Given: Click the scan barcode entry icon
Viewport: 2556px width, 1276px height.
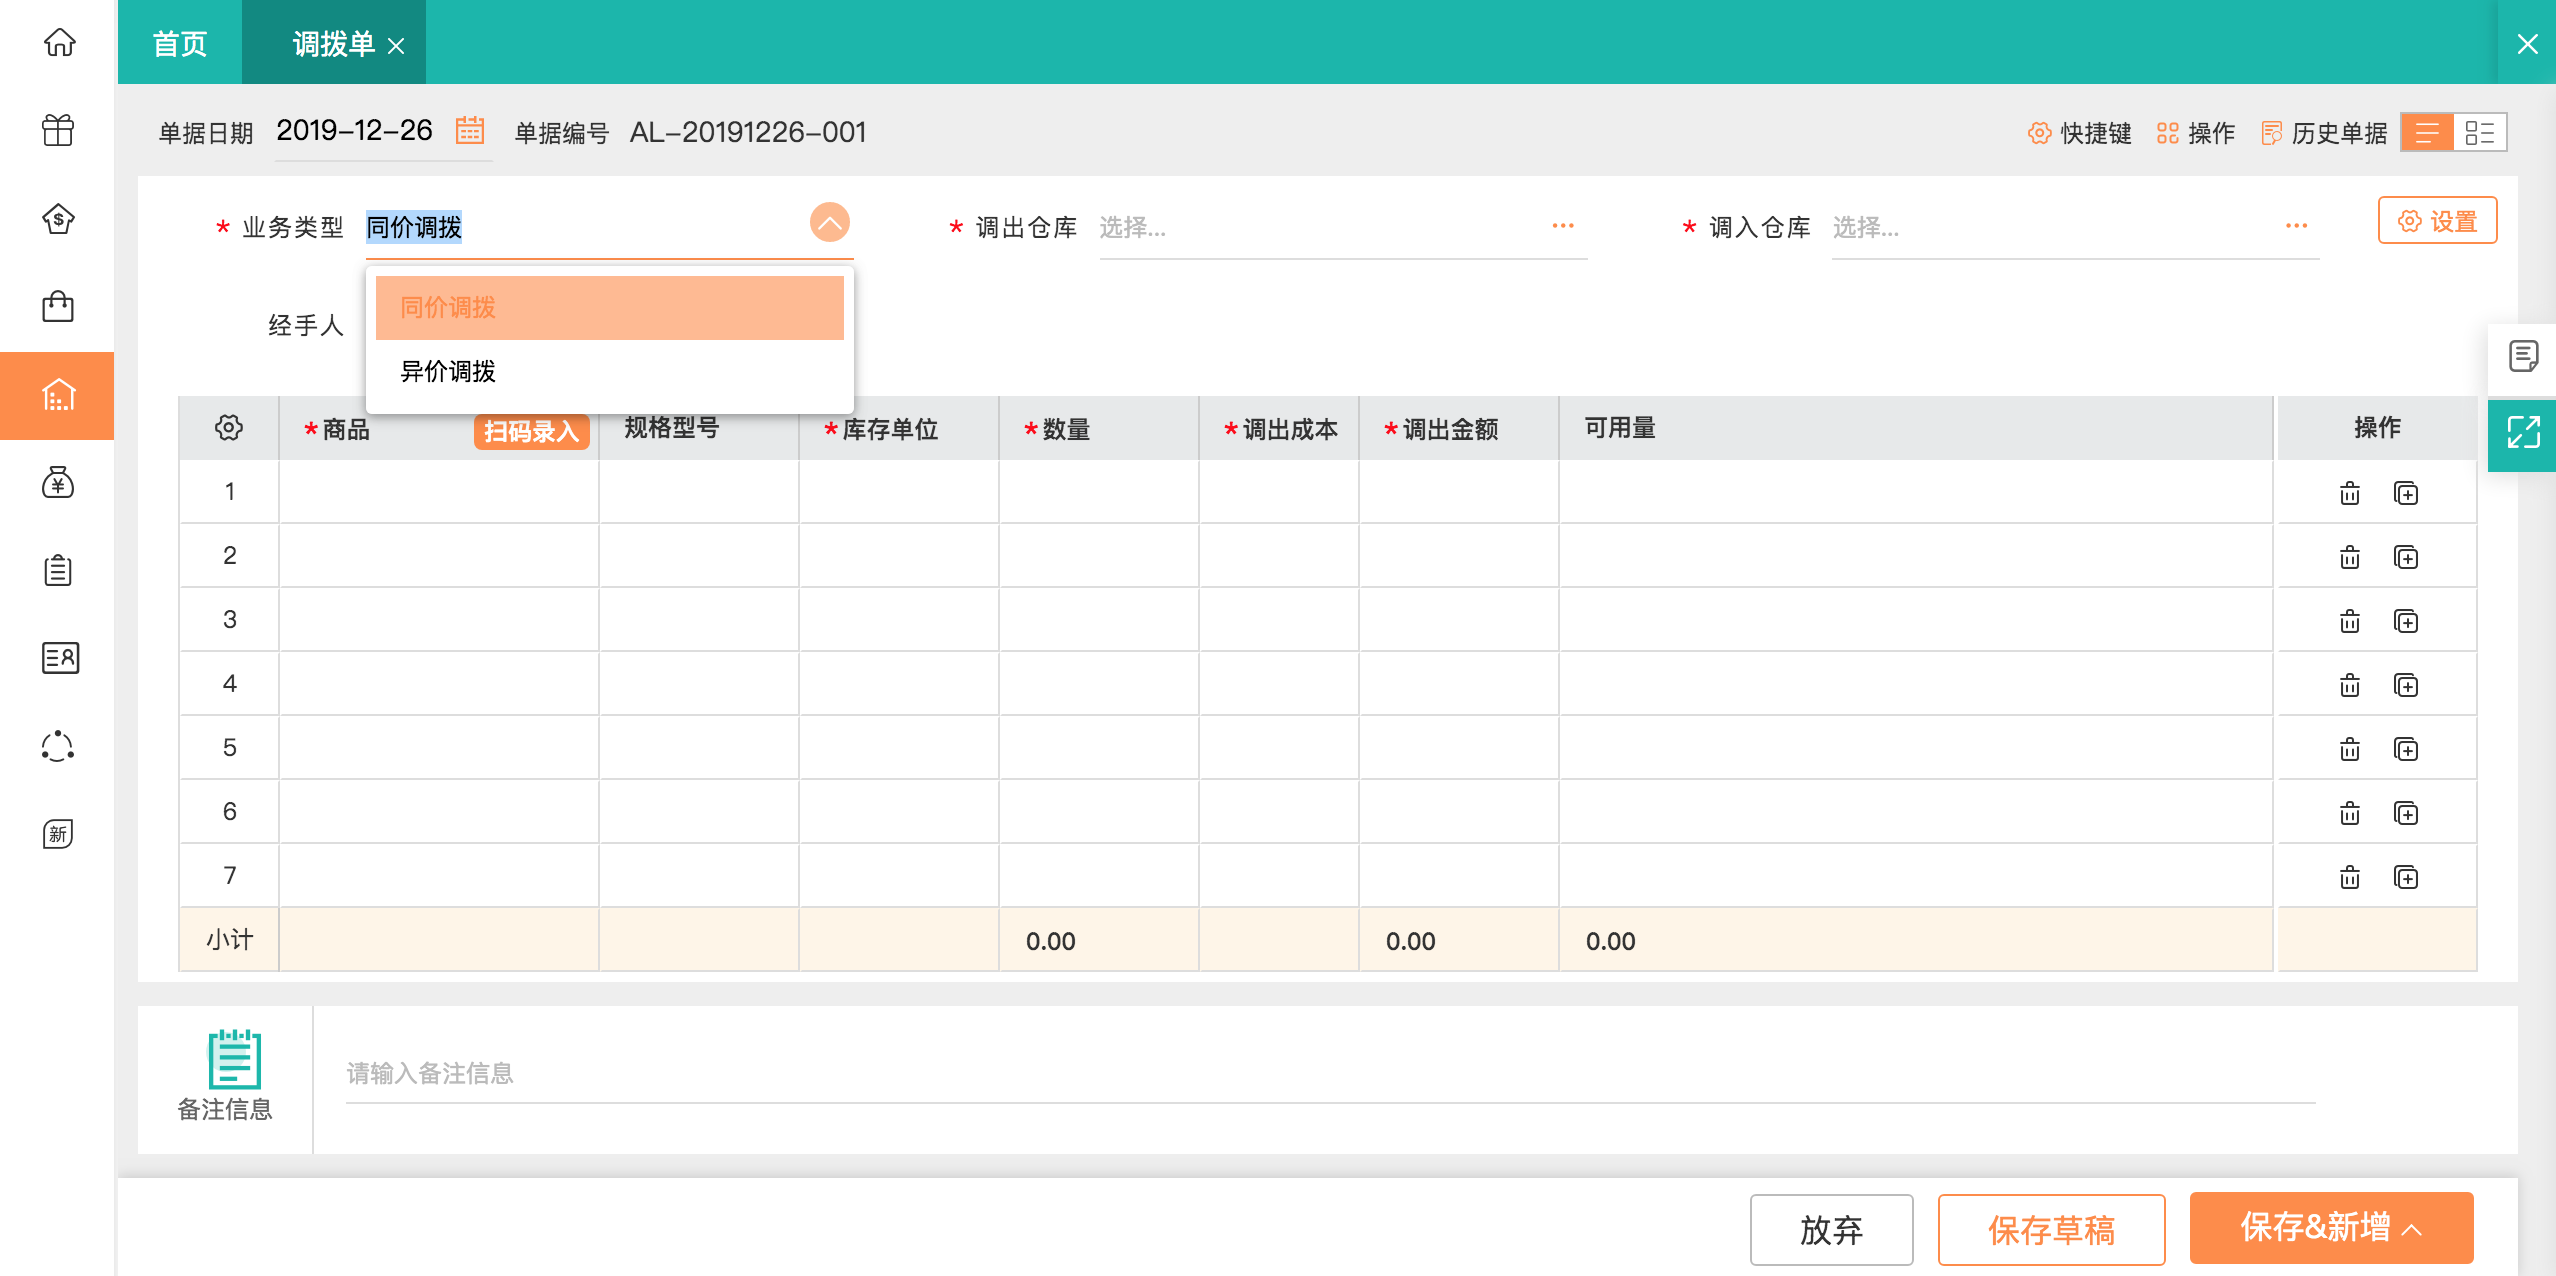Looking at the screenshot, I should [x=528, y=430].
